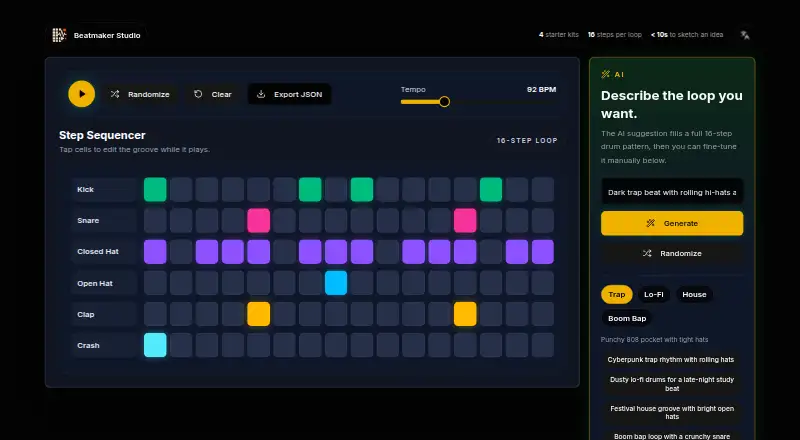Image resolution: width=800 pixels, height=440 pixels.
Task: Select the Trap kit chip
Action: click(x=616, y=295)
